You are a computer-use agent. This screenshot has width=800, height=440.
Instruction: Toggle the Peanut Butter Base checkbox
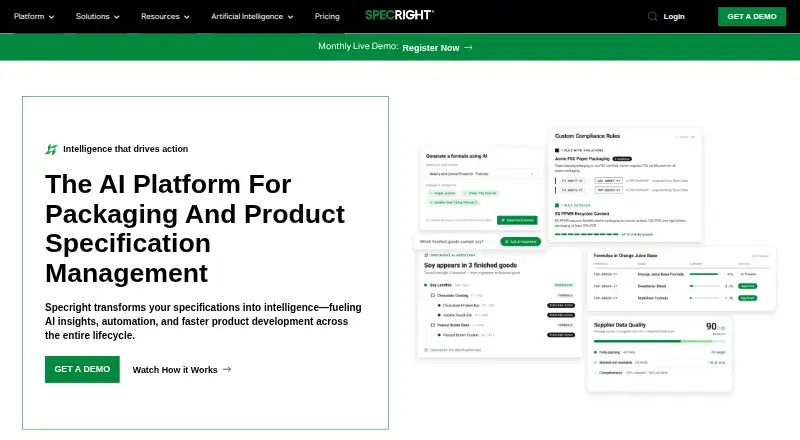click(x=433, y=325)
